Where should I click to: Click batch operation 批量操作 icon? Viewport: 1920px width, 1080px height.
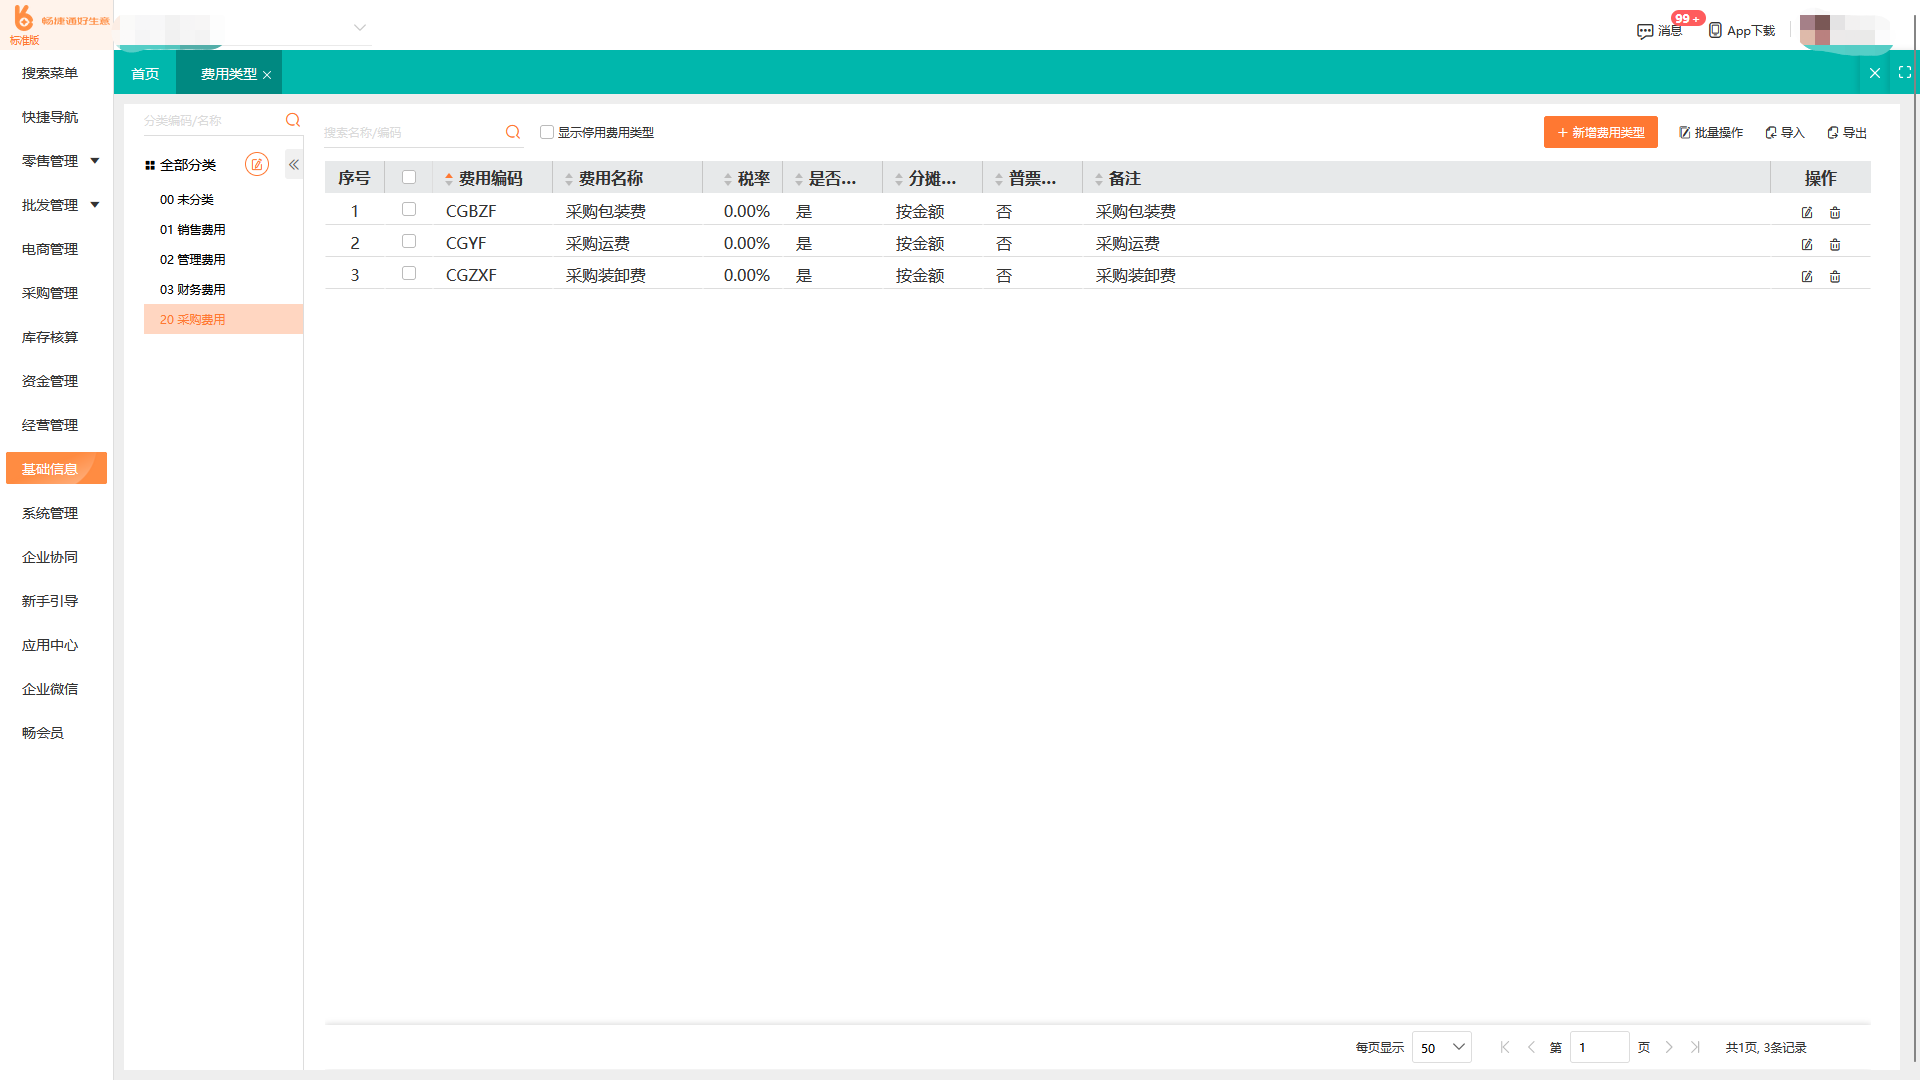(1710, 131)
